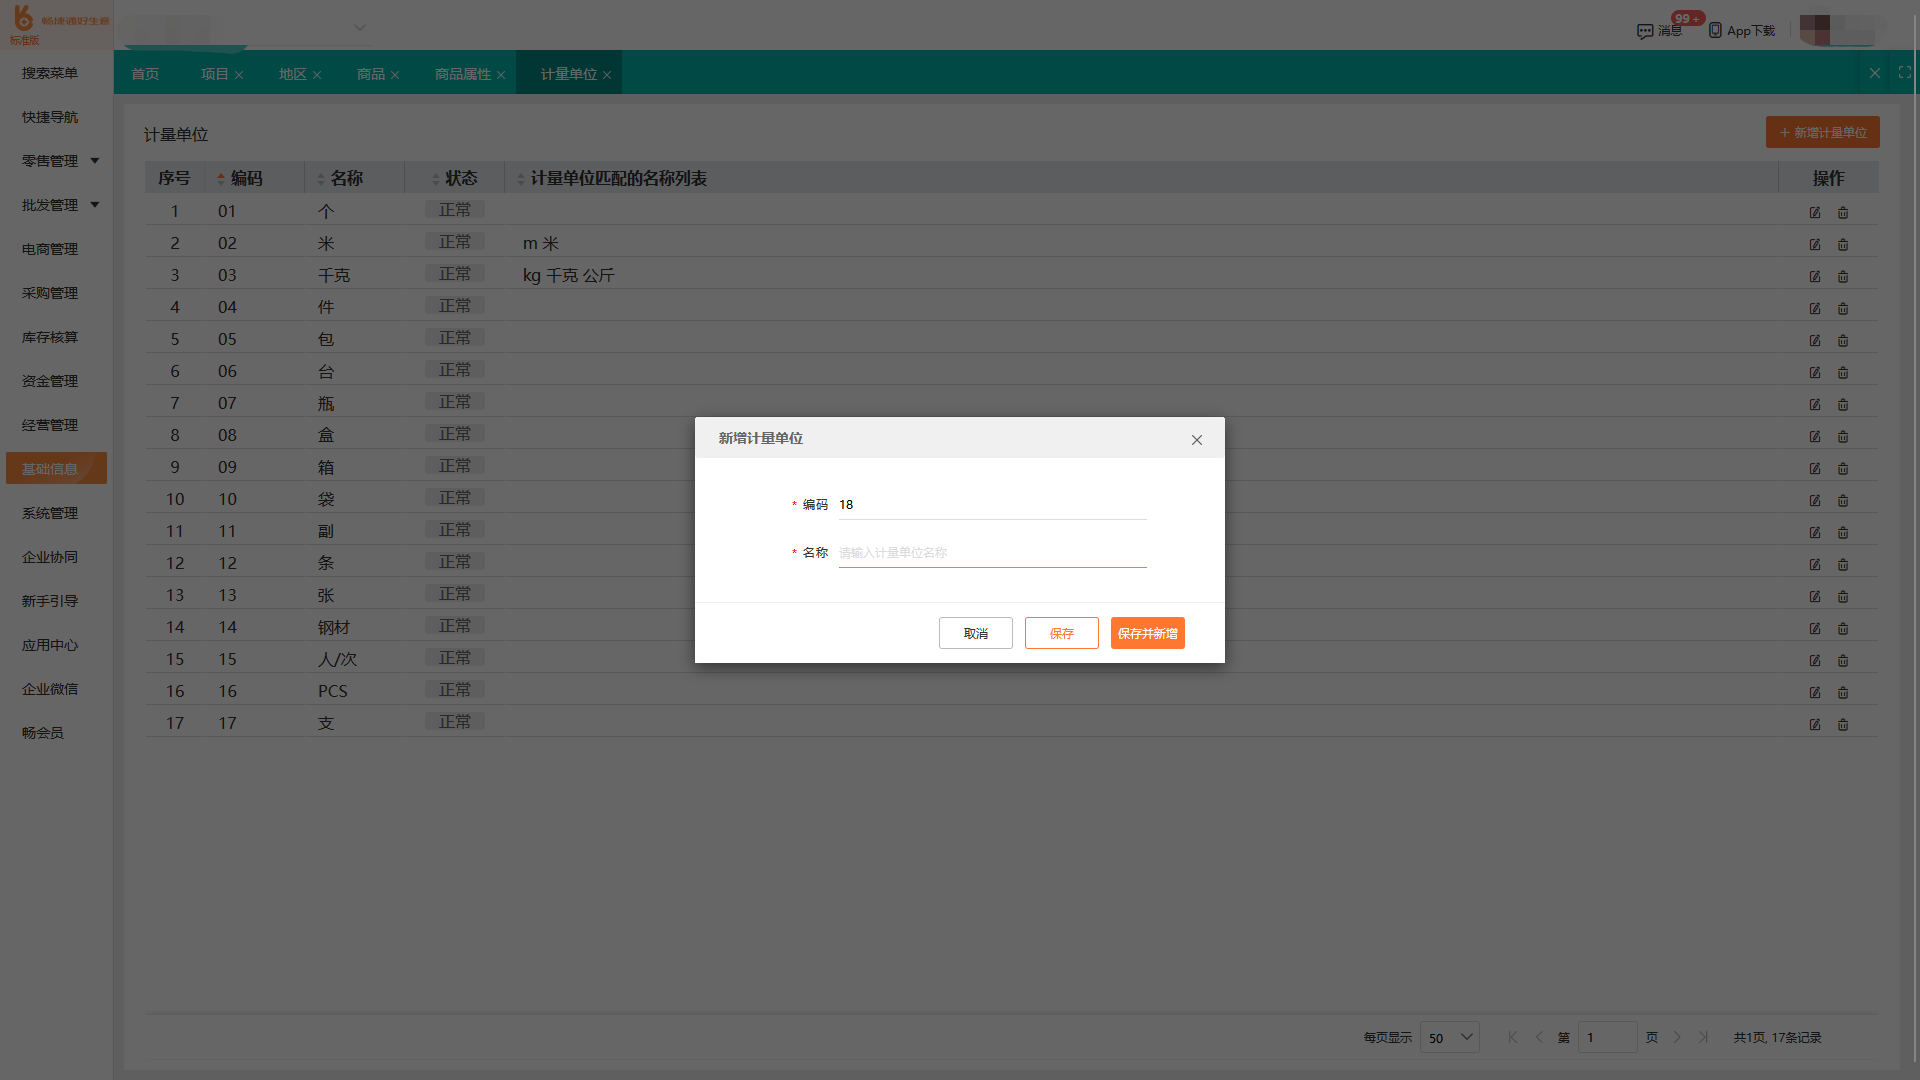
Task: Click the delete icon for row 17
Action: tap(1844, 724)
